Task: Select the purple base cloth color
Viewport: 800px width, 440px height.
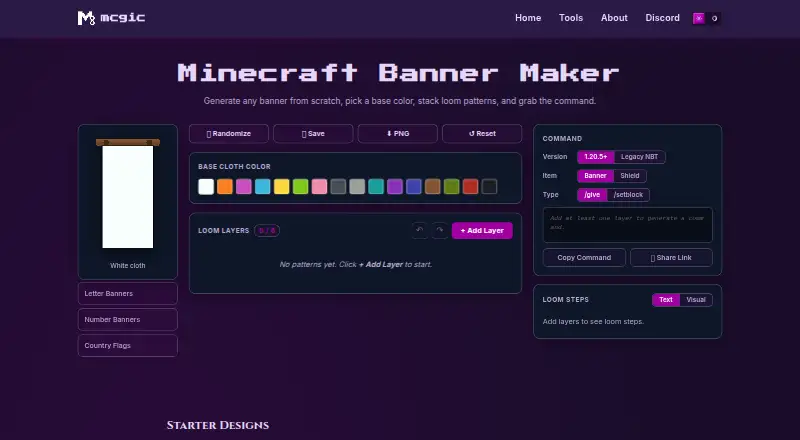Action: coord(395,186)
